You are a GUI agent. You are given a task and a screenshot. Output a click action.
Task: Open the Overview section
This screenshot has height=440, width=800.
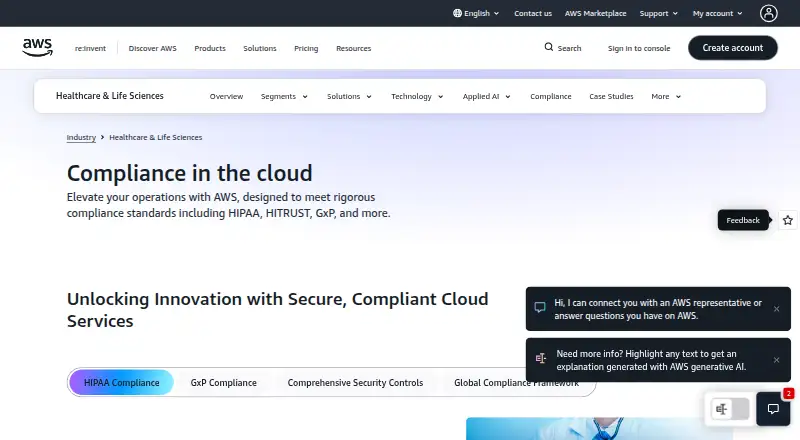pyautogui.click(x=226, y=96)
